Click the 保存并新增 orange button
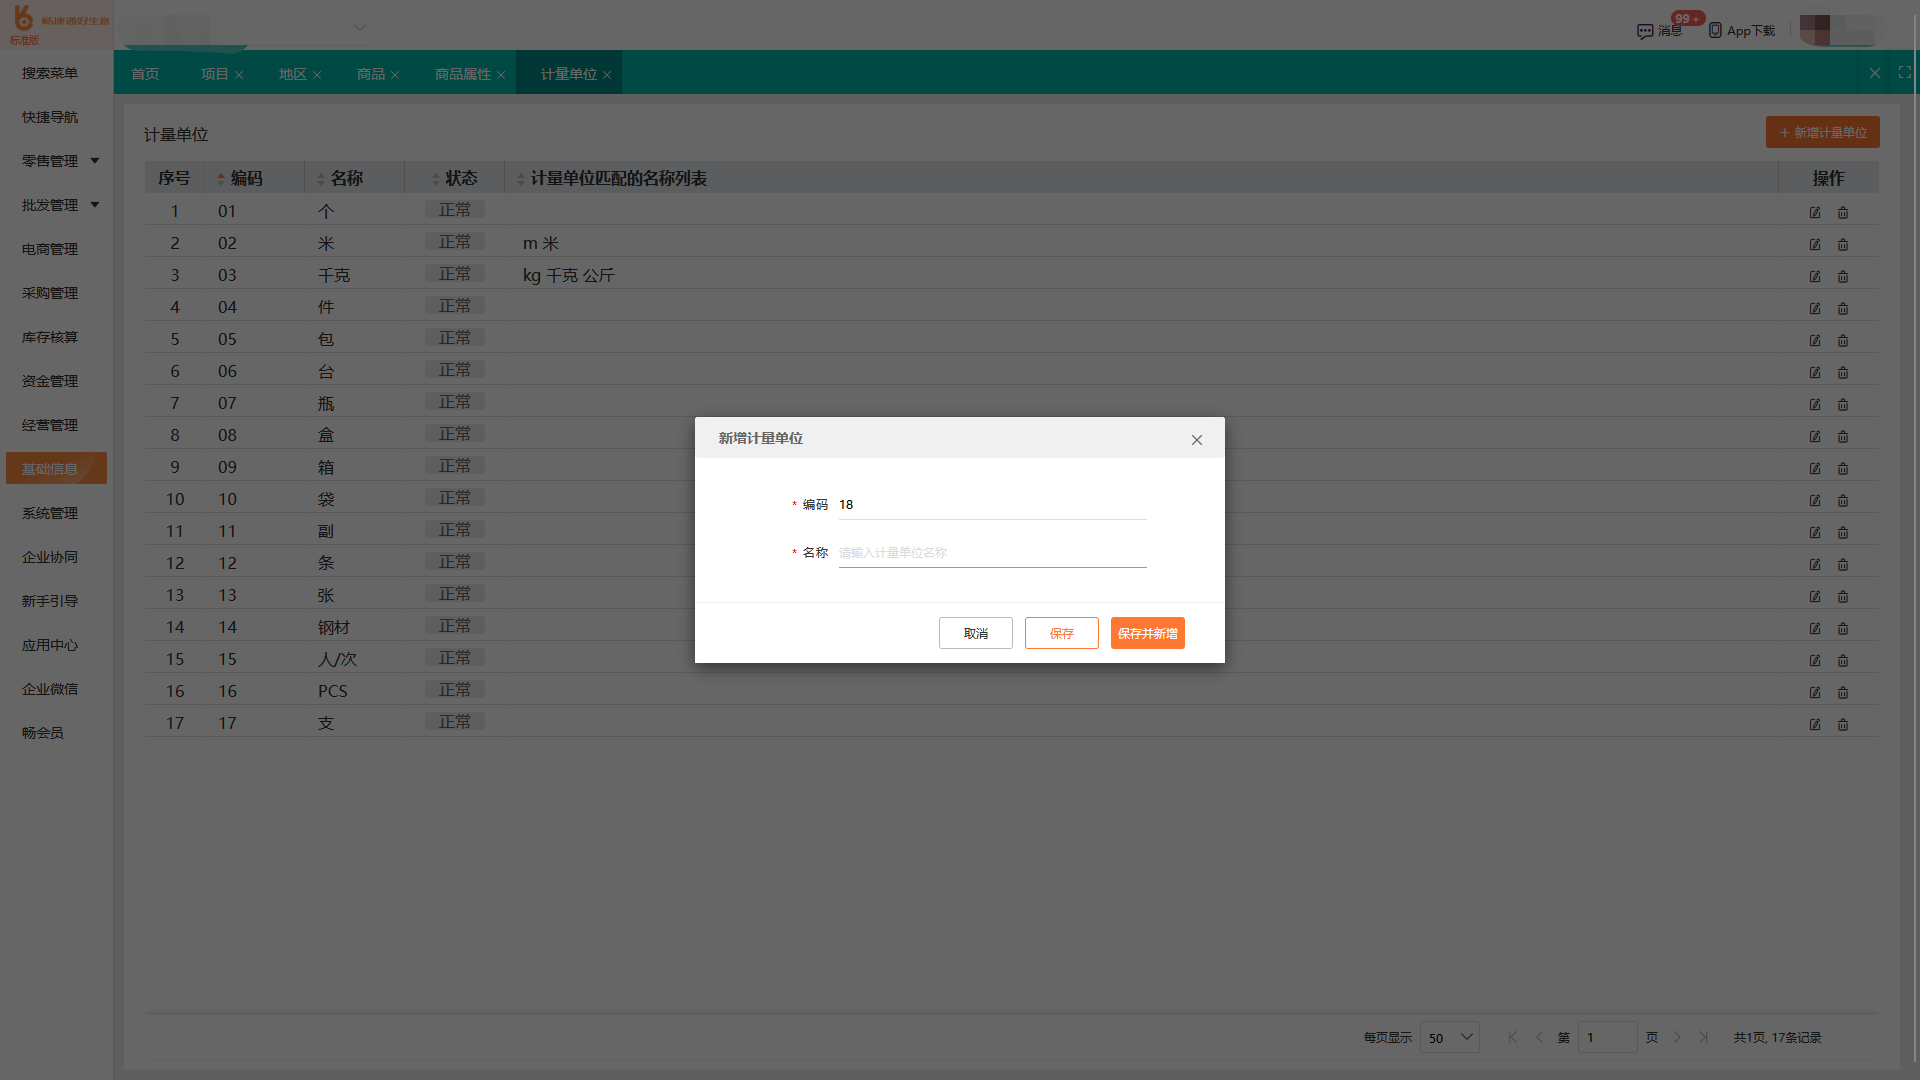This screenshot has height=1080, width=1920. (1147, 633)
